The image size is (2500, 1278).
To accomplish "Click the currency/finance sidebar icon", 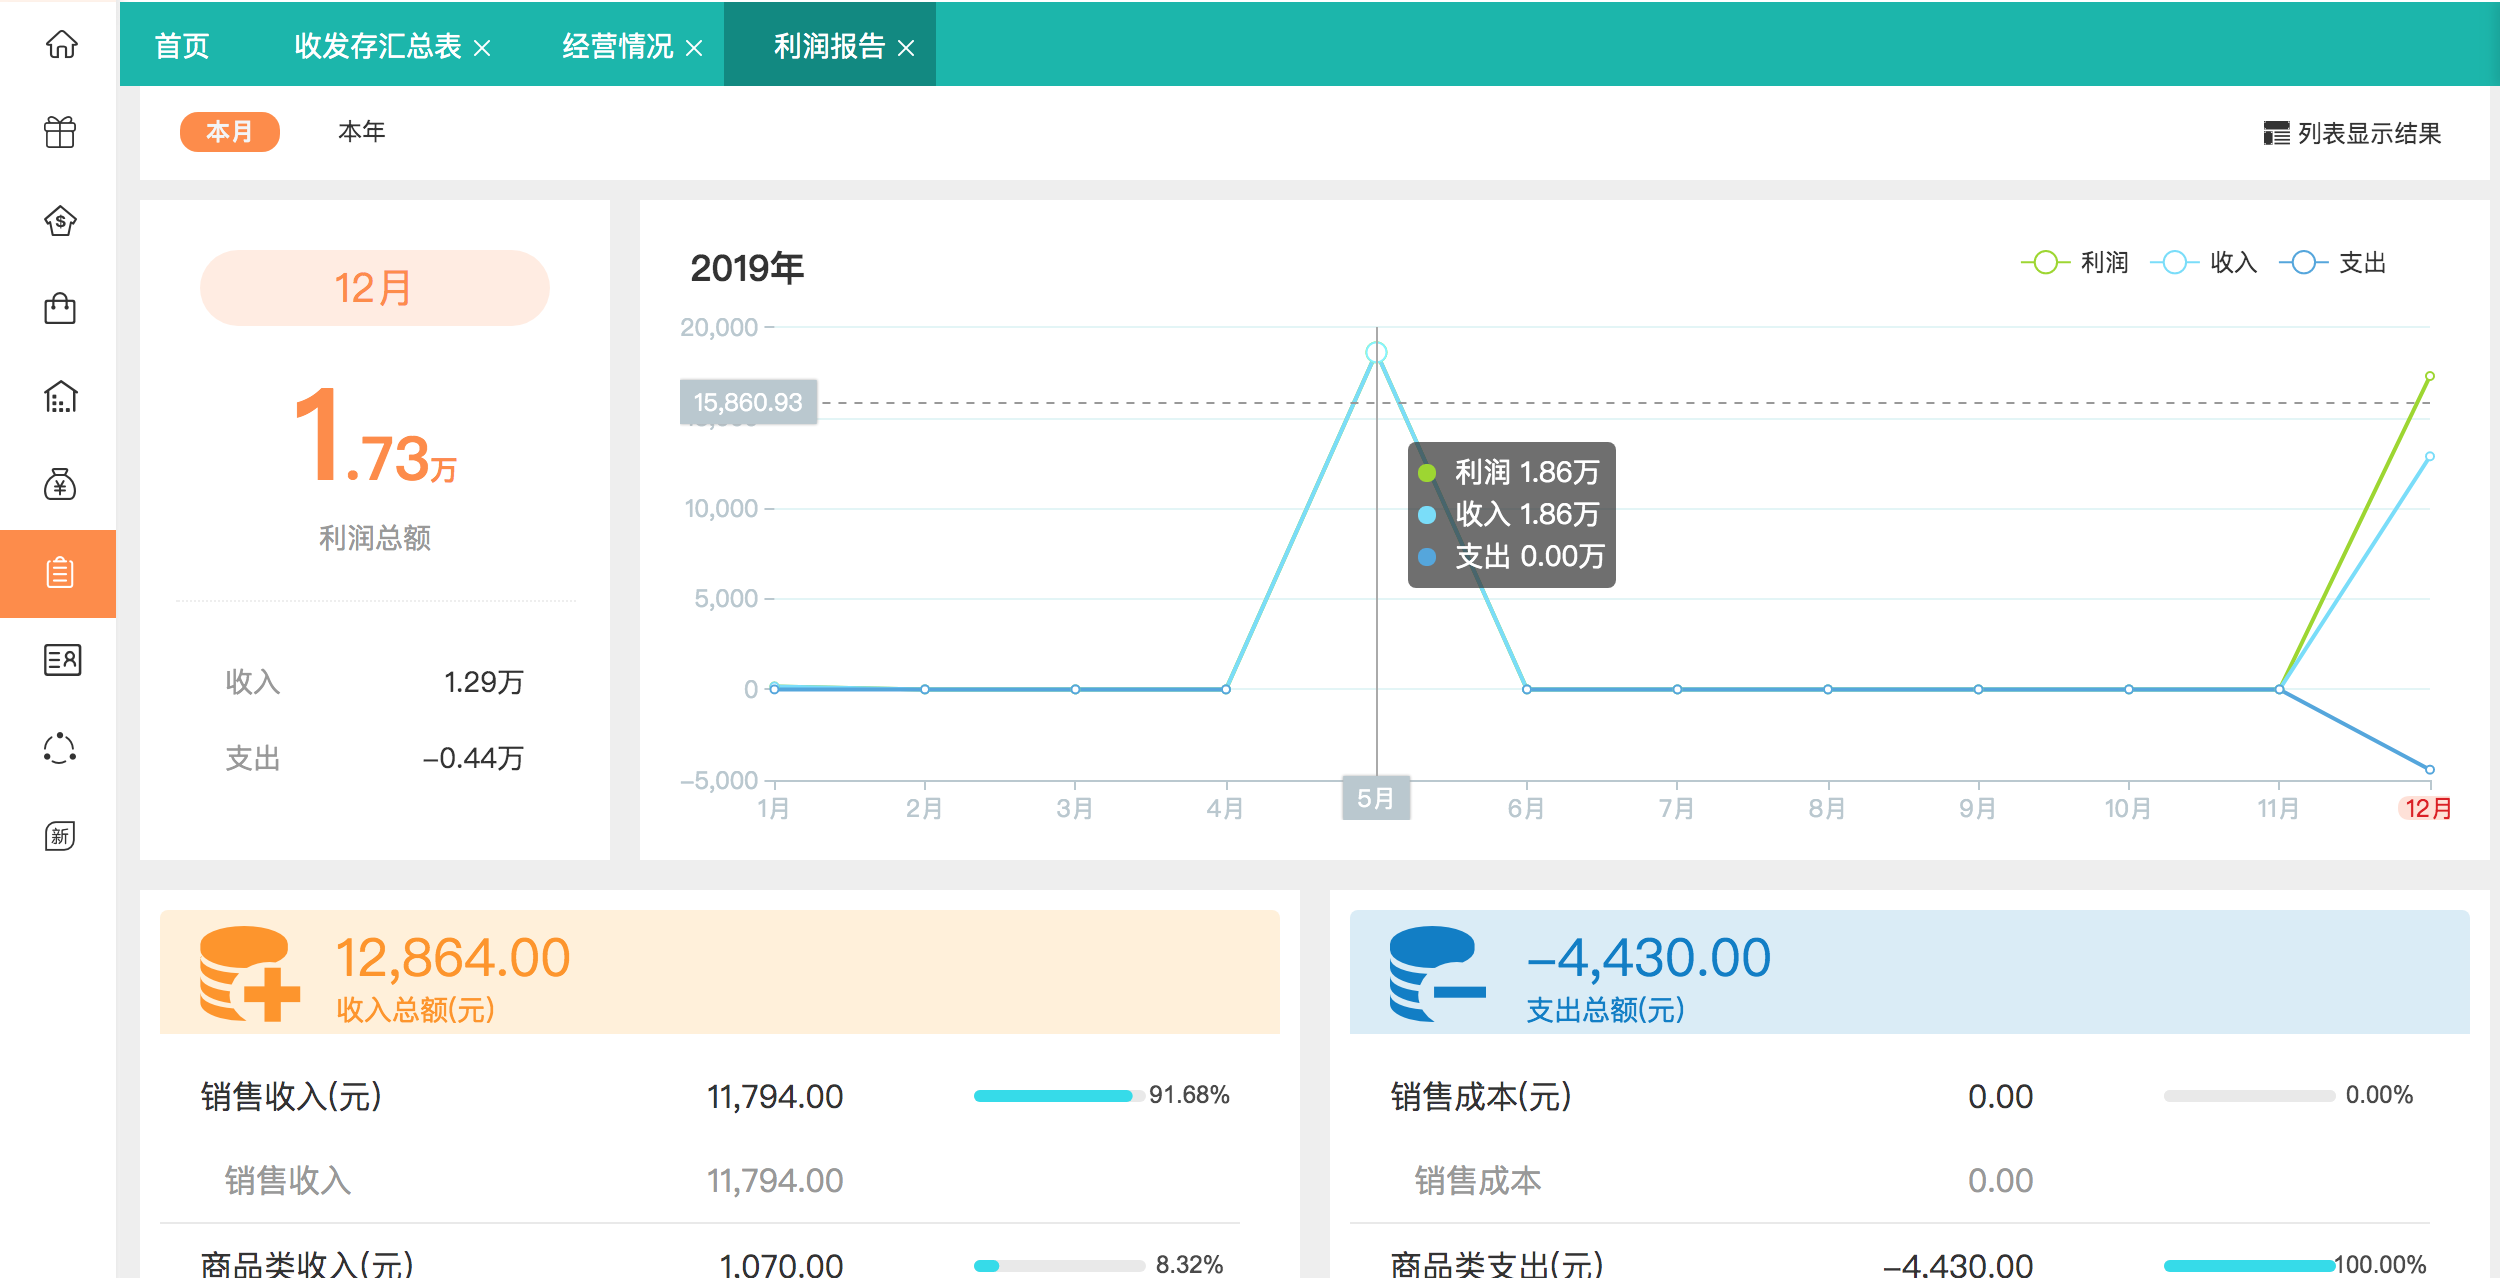I will click(x=62, y=483).
